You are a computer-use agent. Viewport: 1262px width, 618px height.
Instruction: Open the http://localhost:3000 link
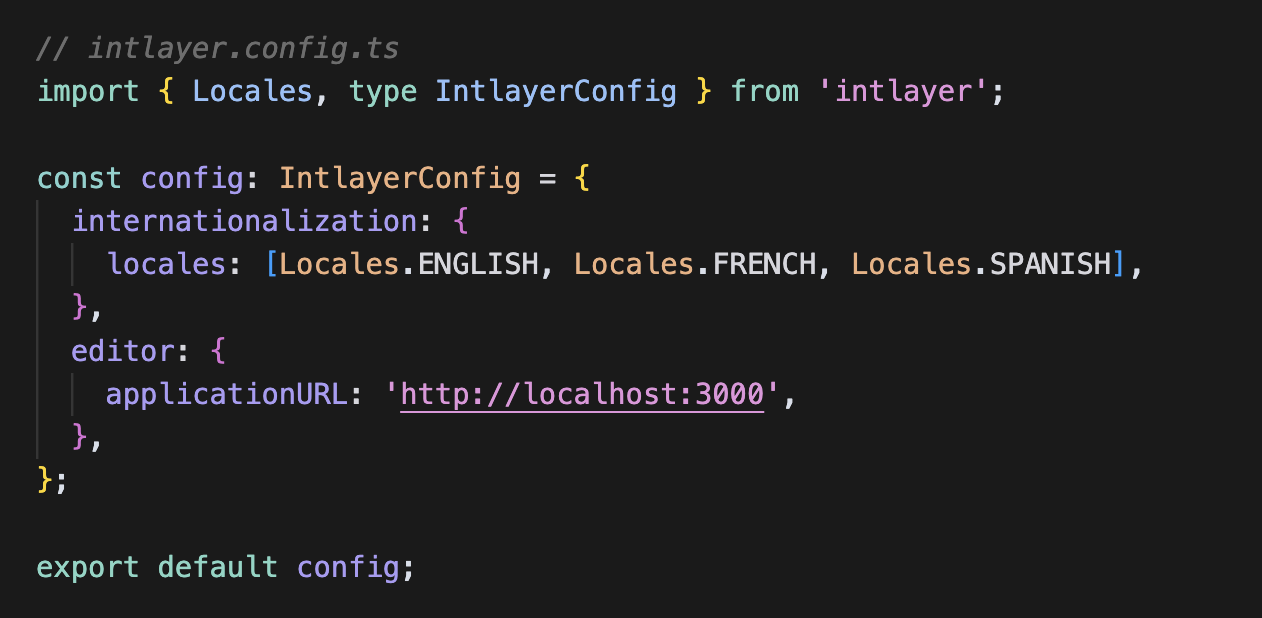tap(582, 395)
